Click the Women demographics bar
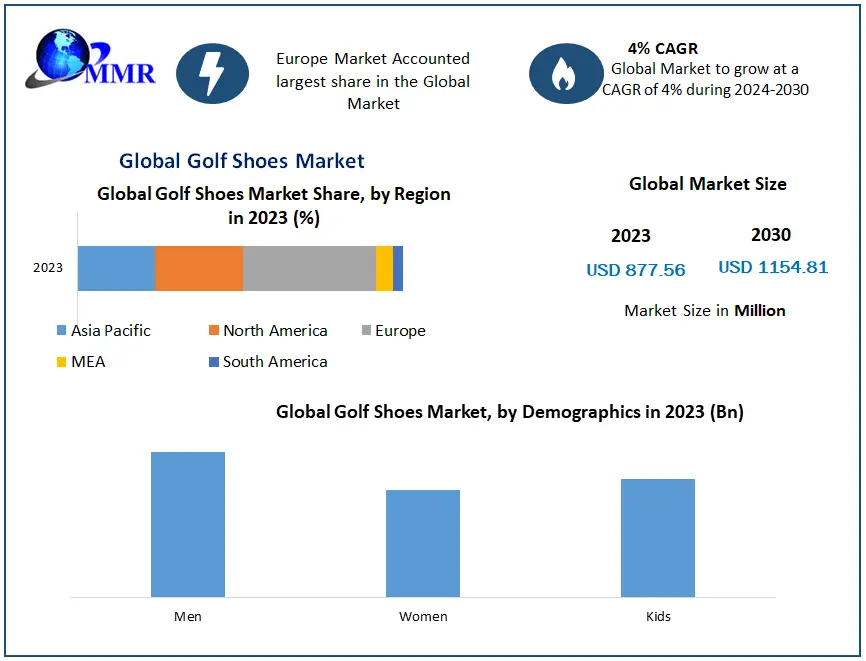Screen dimensions: 866x661 pos(423,543)
